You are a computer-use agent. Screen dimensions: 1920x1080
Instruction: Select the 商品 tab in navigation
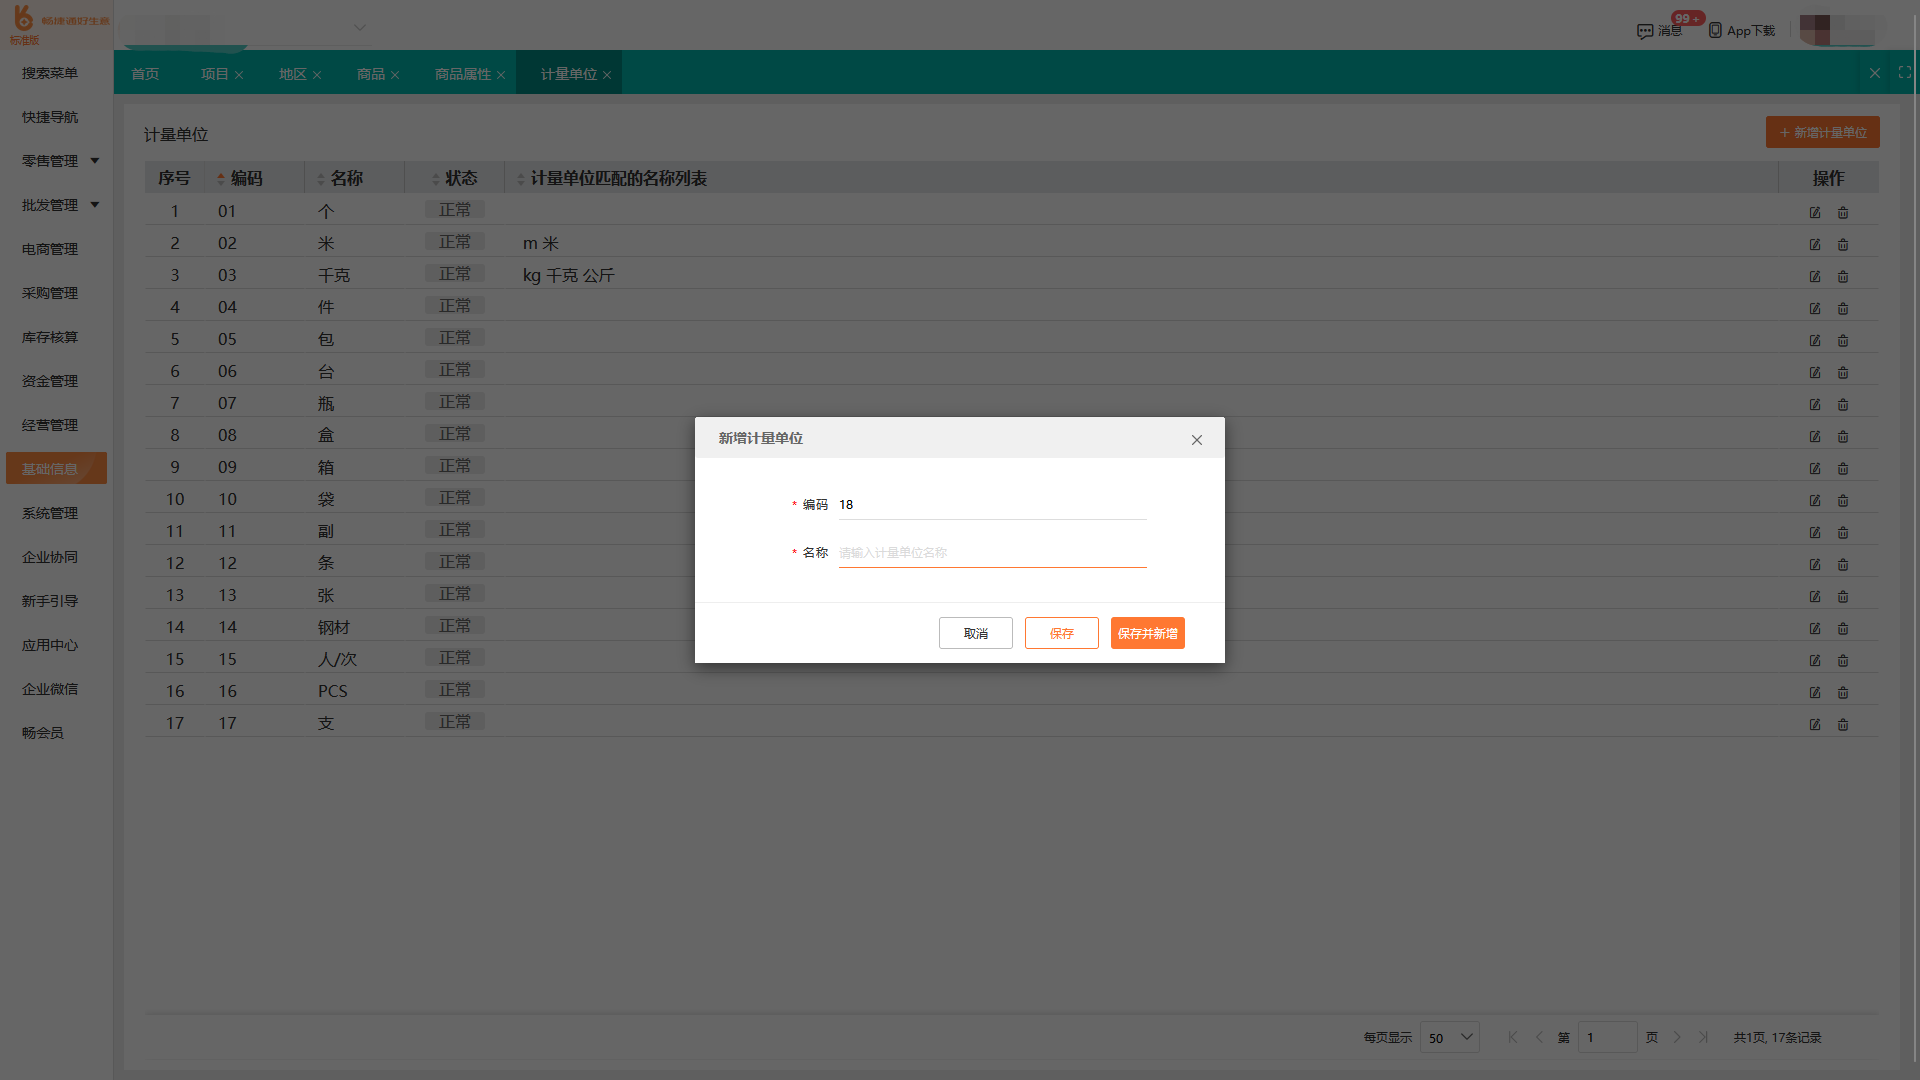pyautogui.click(x=373, y=74)
